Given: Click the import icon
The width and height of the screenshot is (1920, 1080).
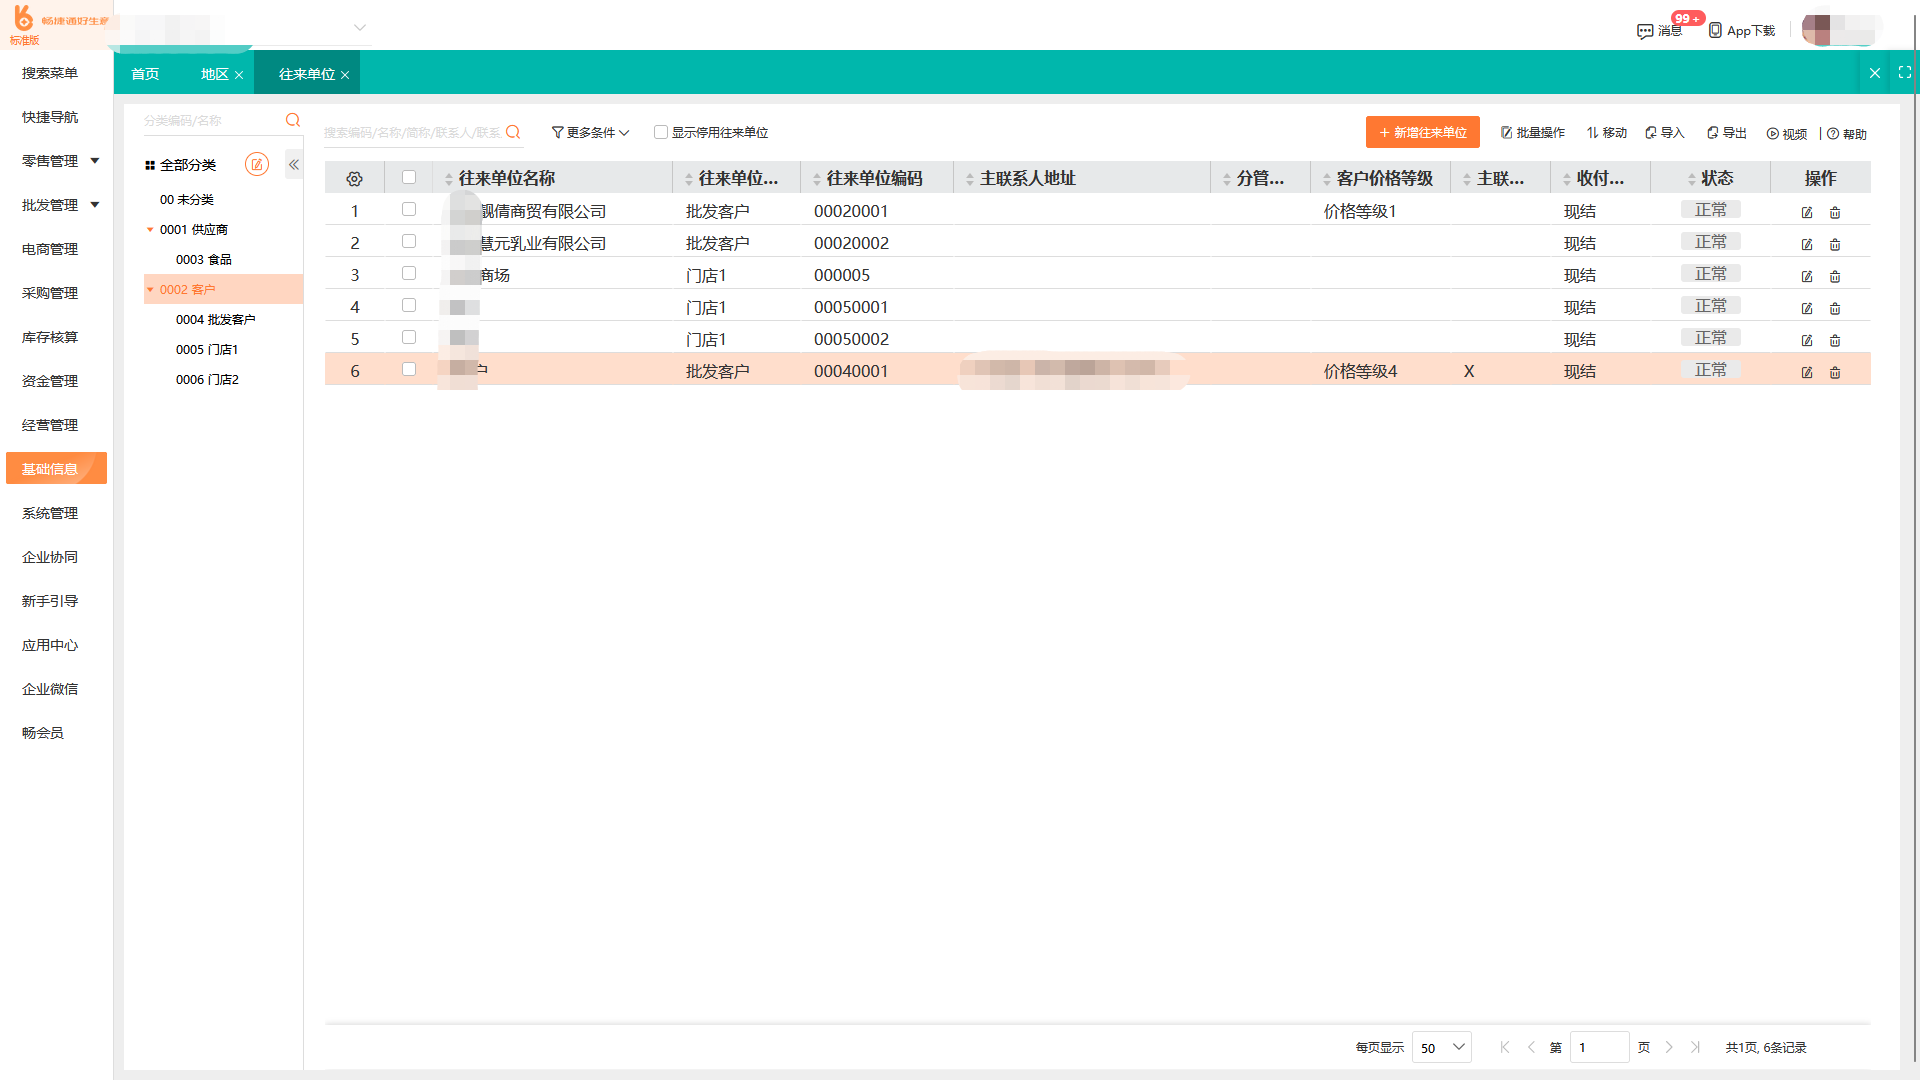Looking at the screenshot, I should tap(1665, 131).
